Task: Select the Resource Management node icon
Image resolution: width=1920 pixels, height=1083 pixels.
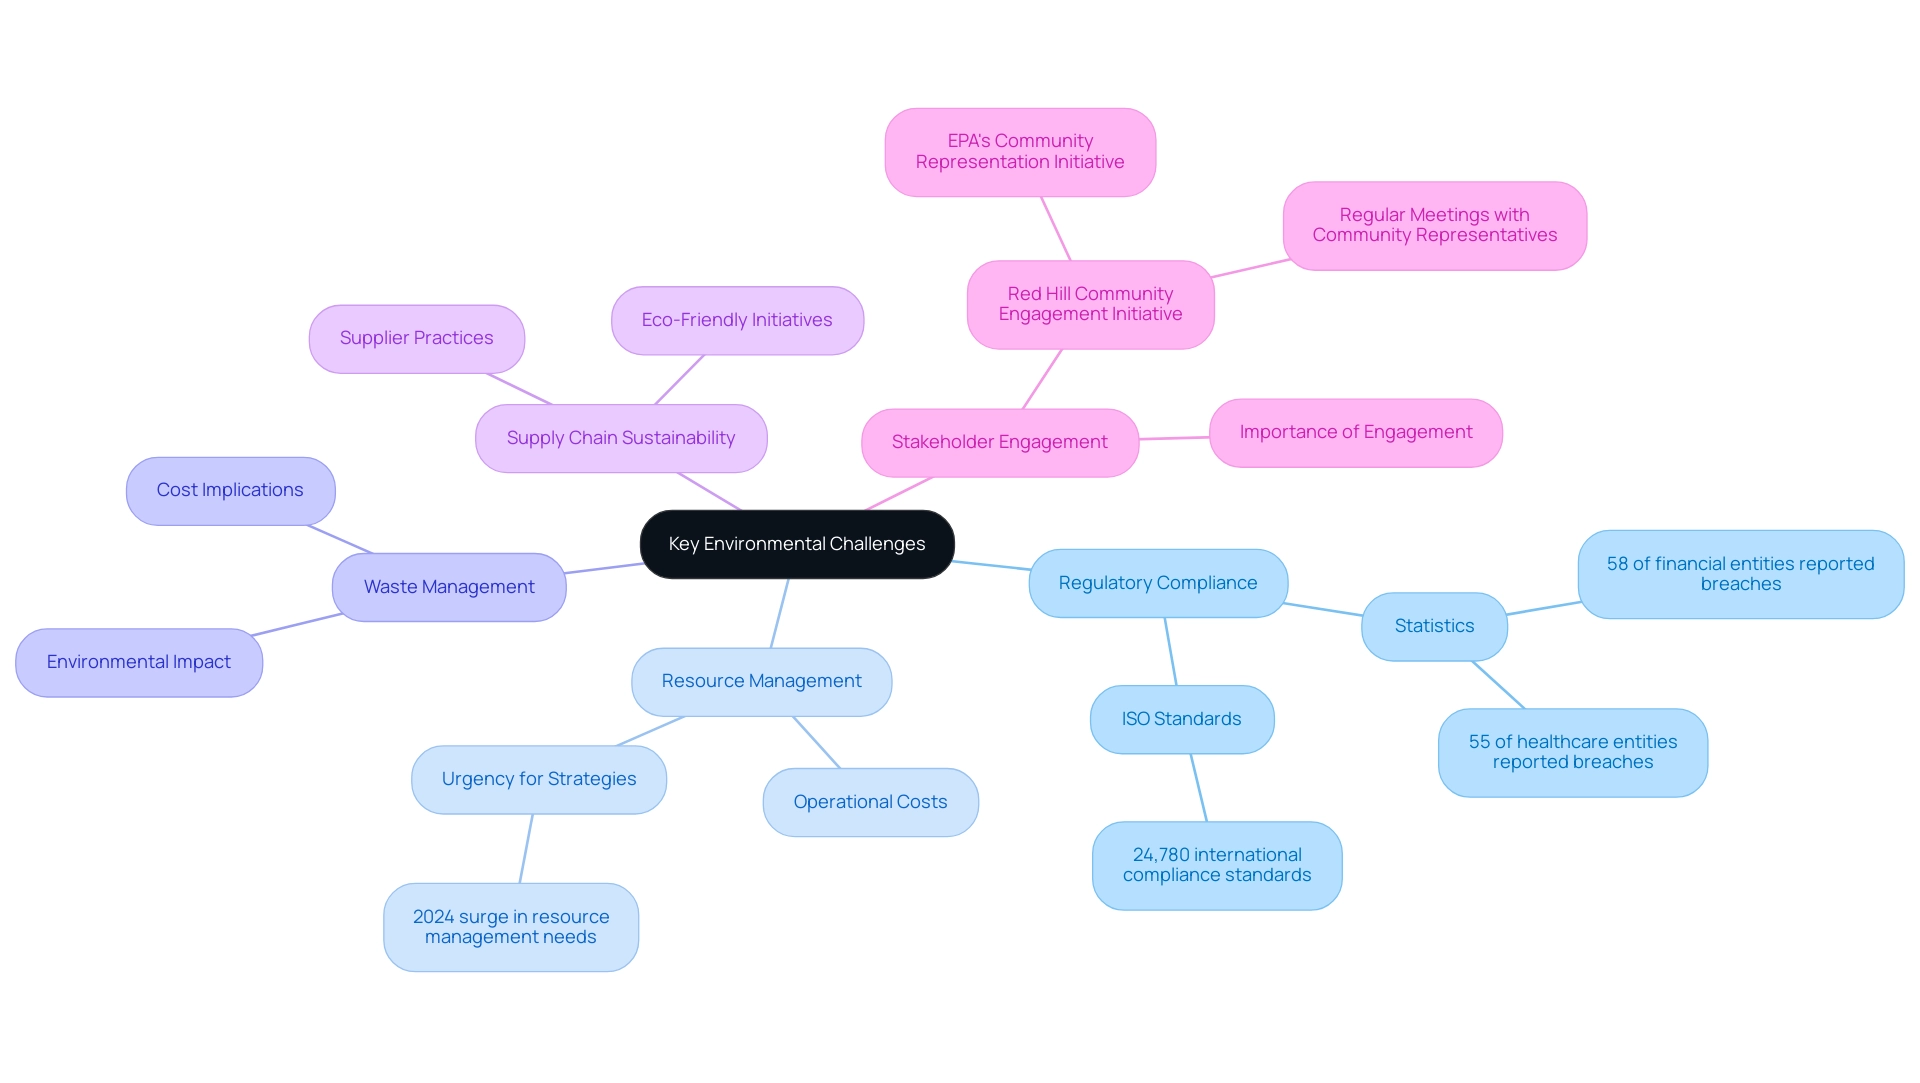Action: [x=762, y=681]
